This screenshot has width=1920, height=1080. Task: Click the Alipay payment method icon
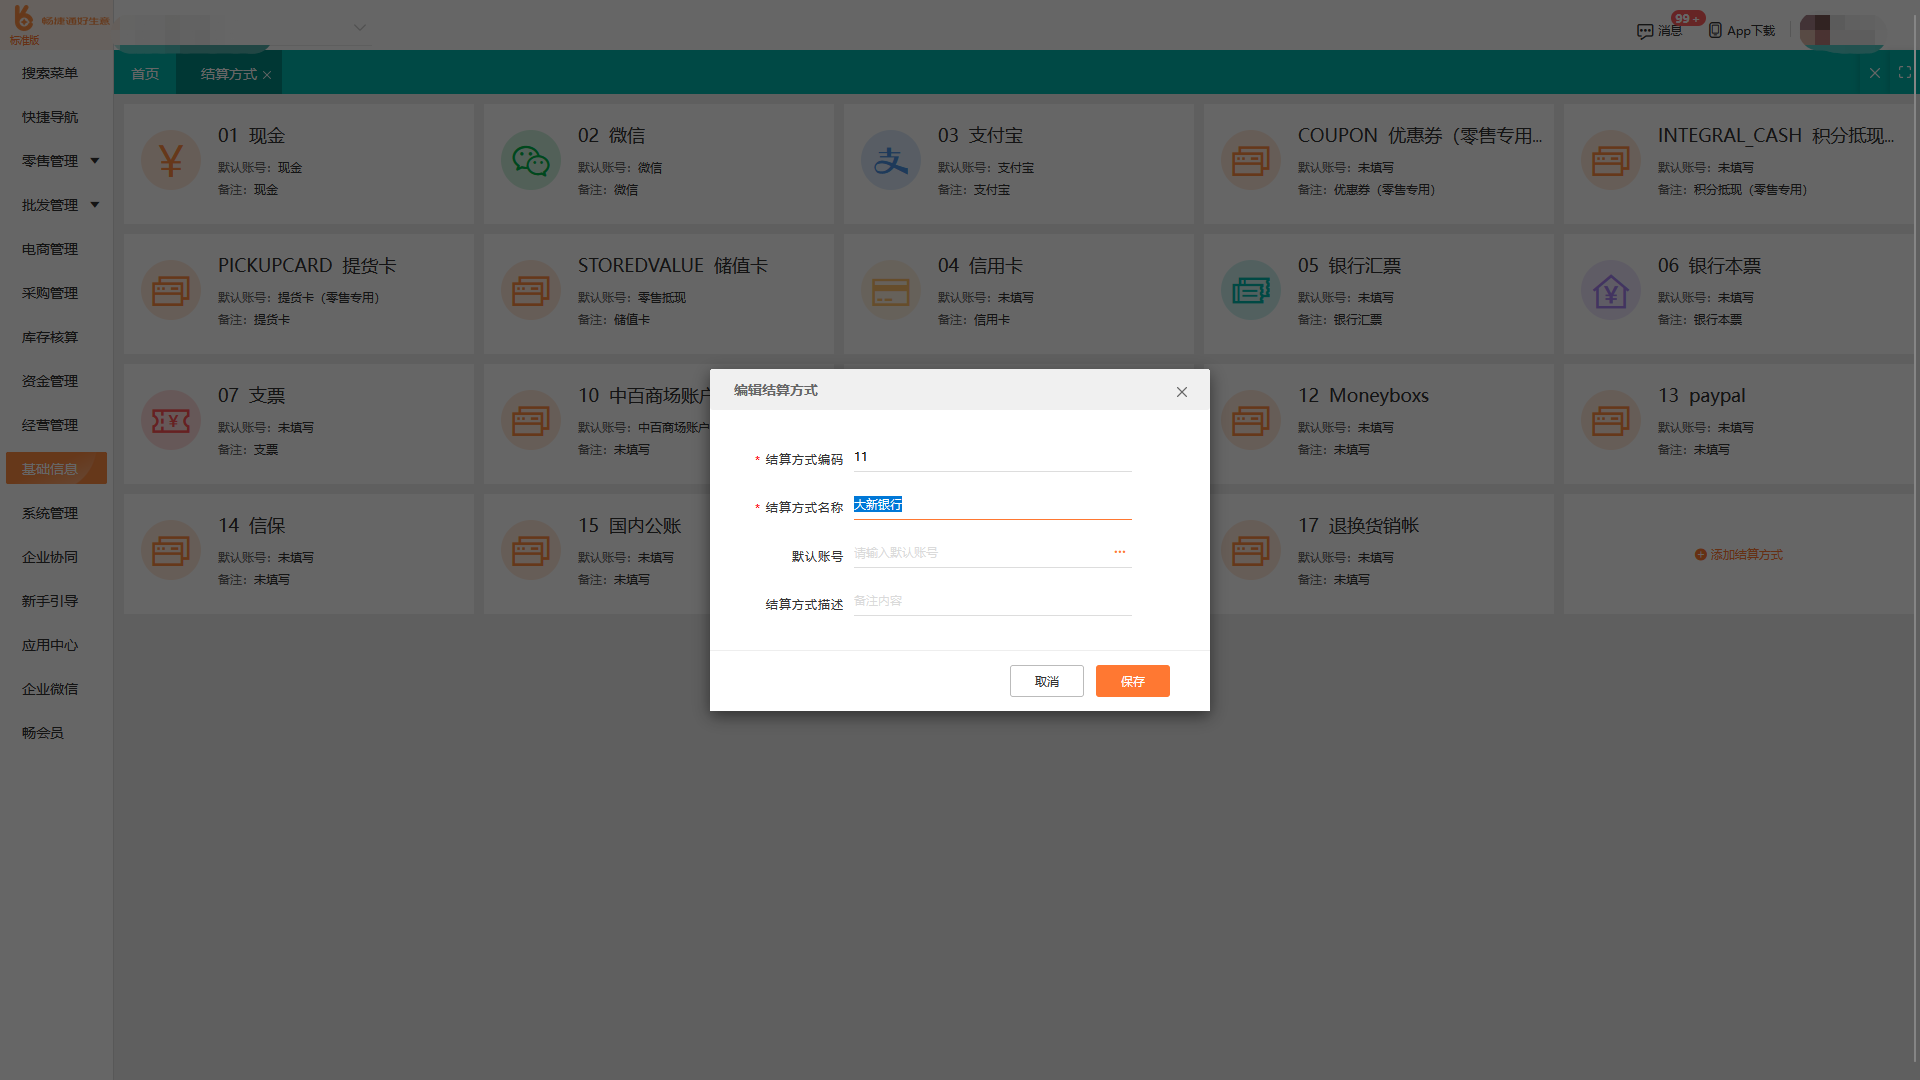(890, 160)
